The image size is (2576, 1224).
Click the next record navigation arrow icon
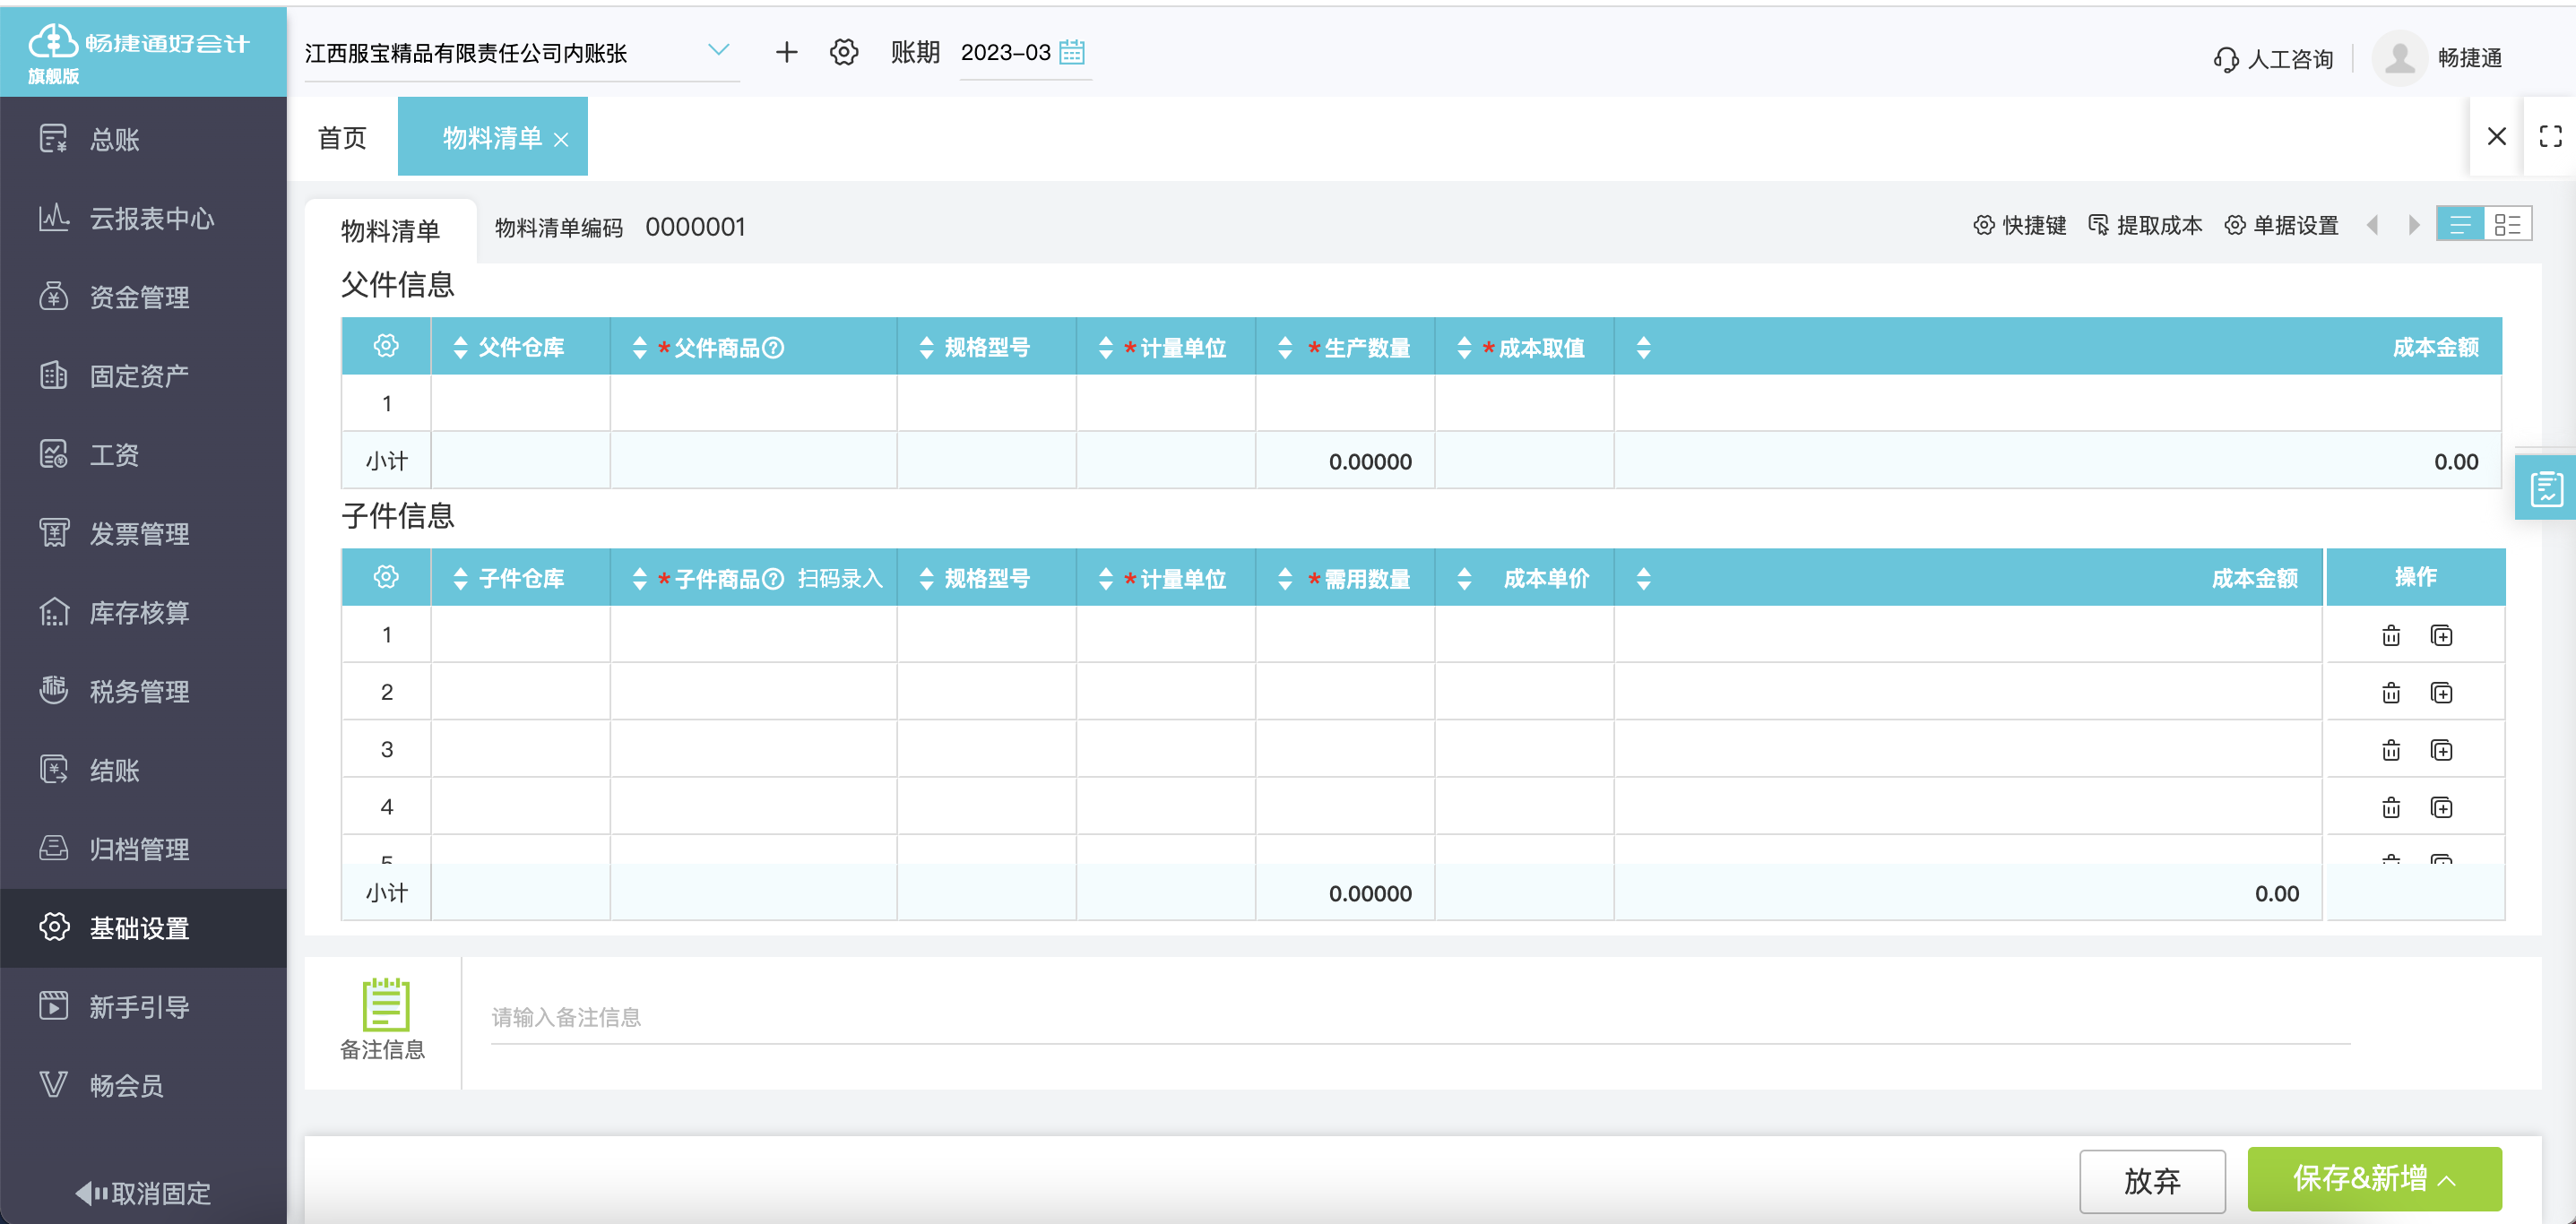[2412, 227]
